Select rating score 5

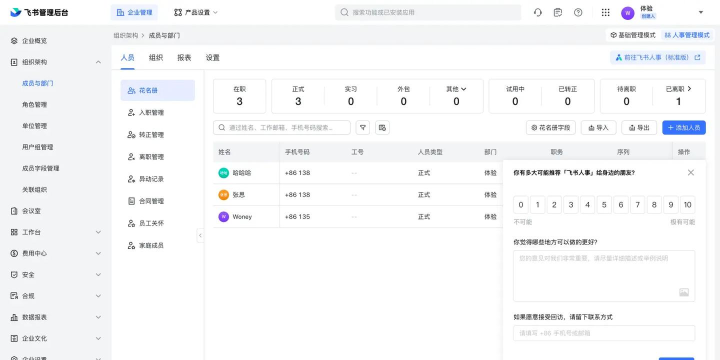pos(604,205)
